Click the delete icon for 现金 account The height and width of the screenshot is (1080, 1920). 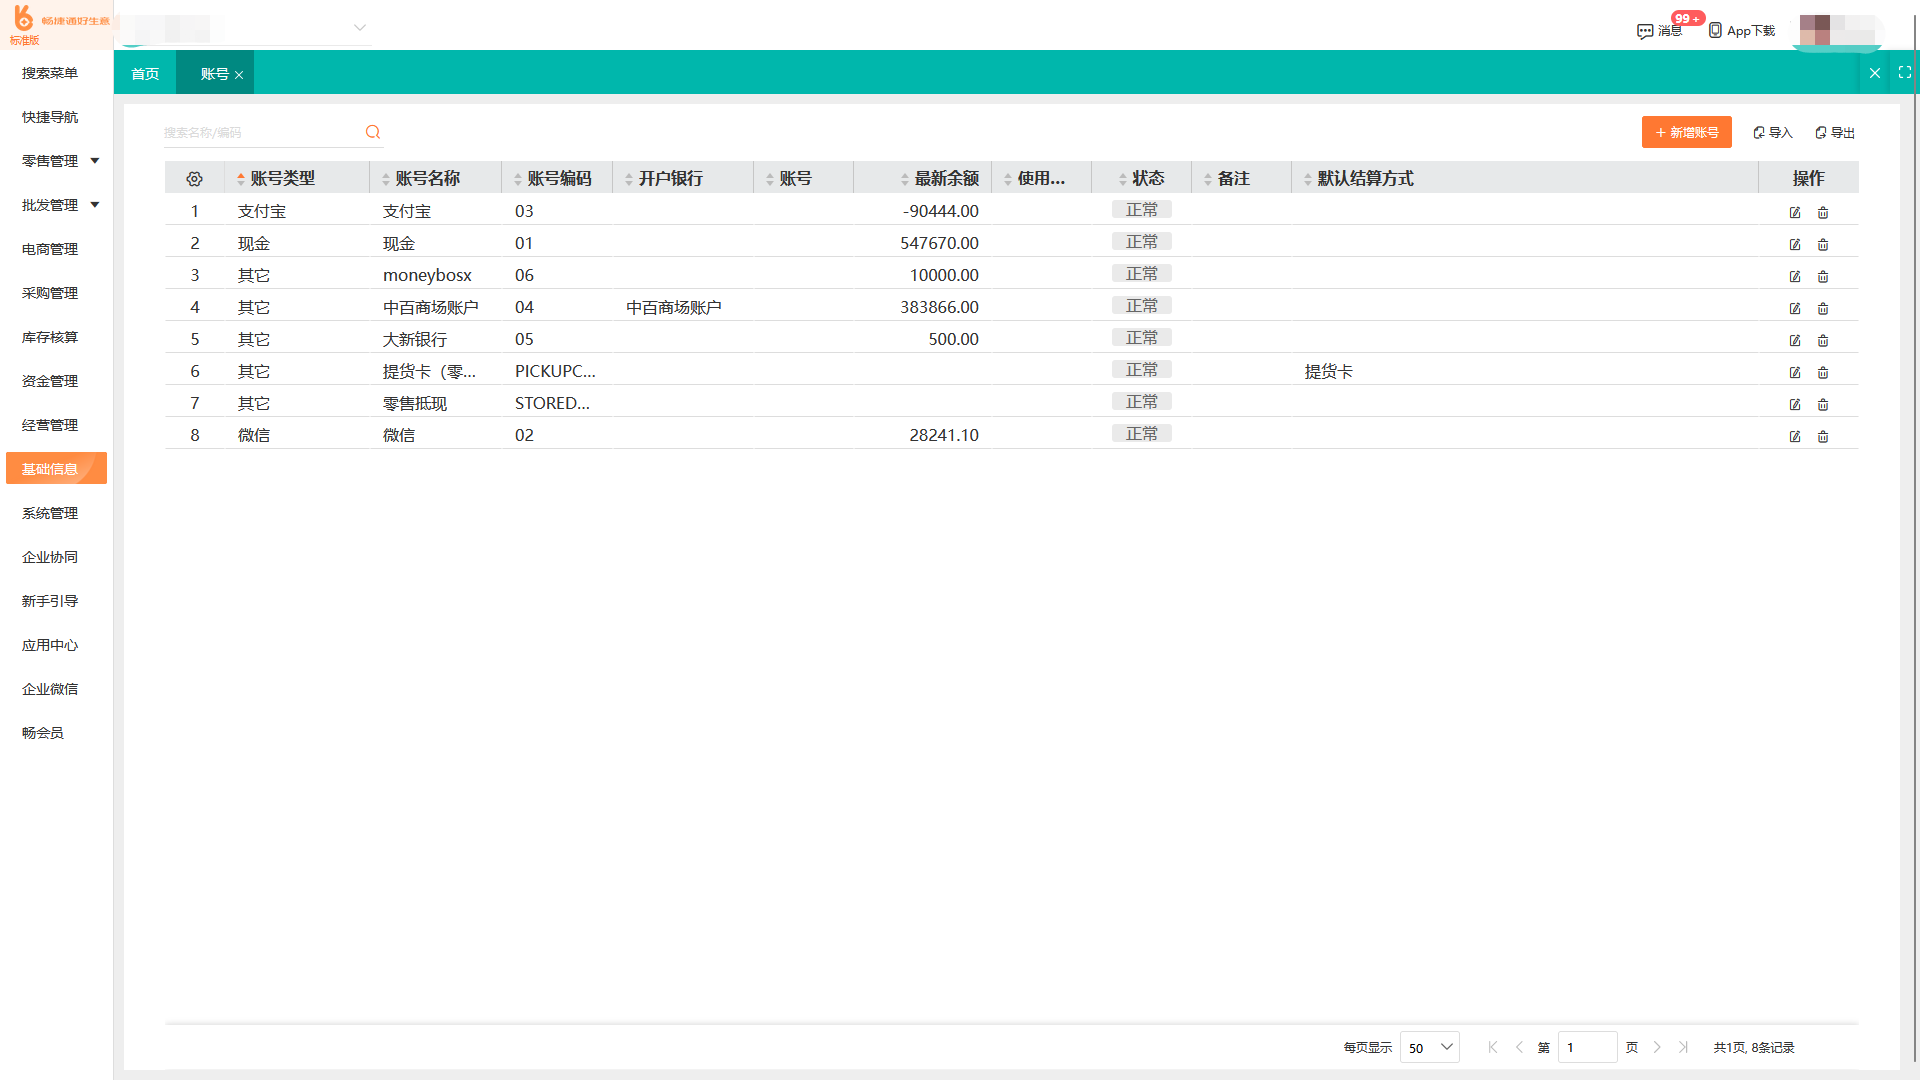[1824, 243]
